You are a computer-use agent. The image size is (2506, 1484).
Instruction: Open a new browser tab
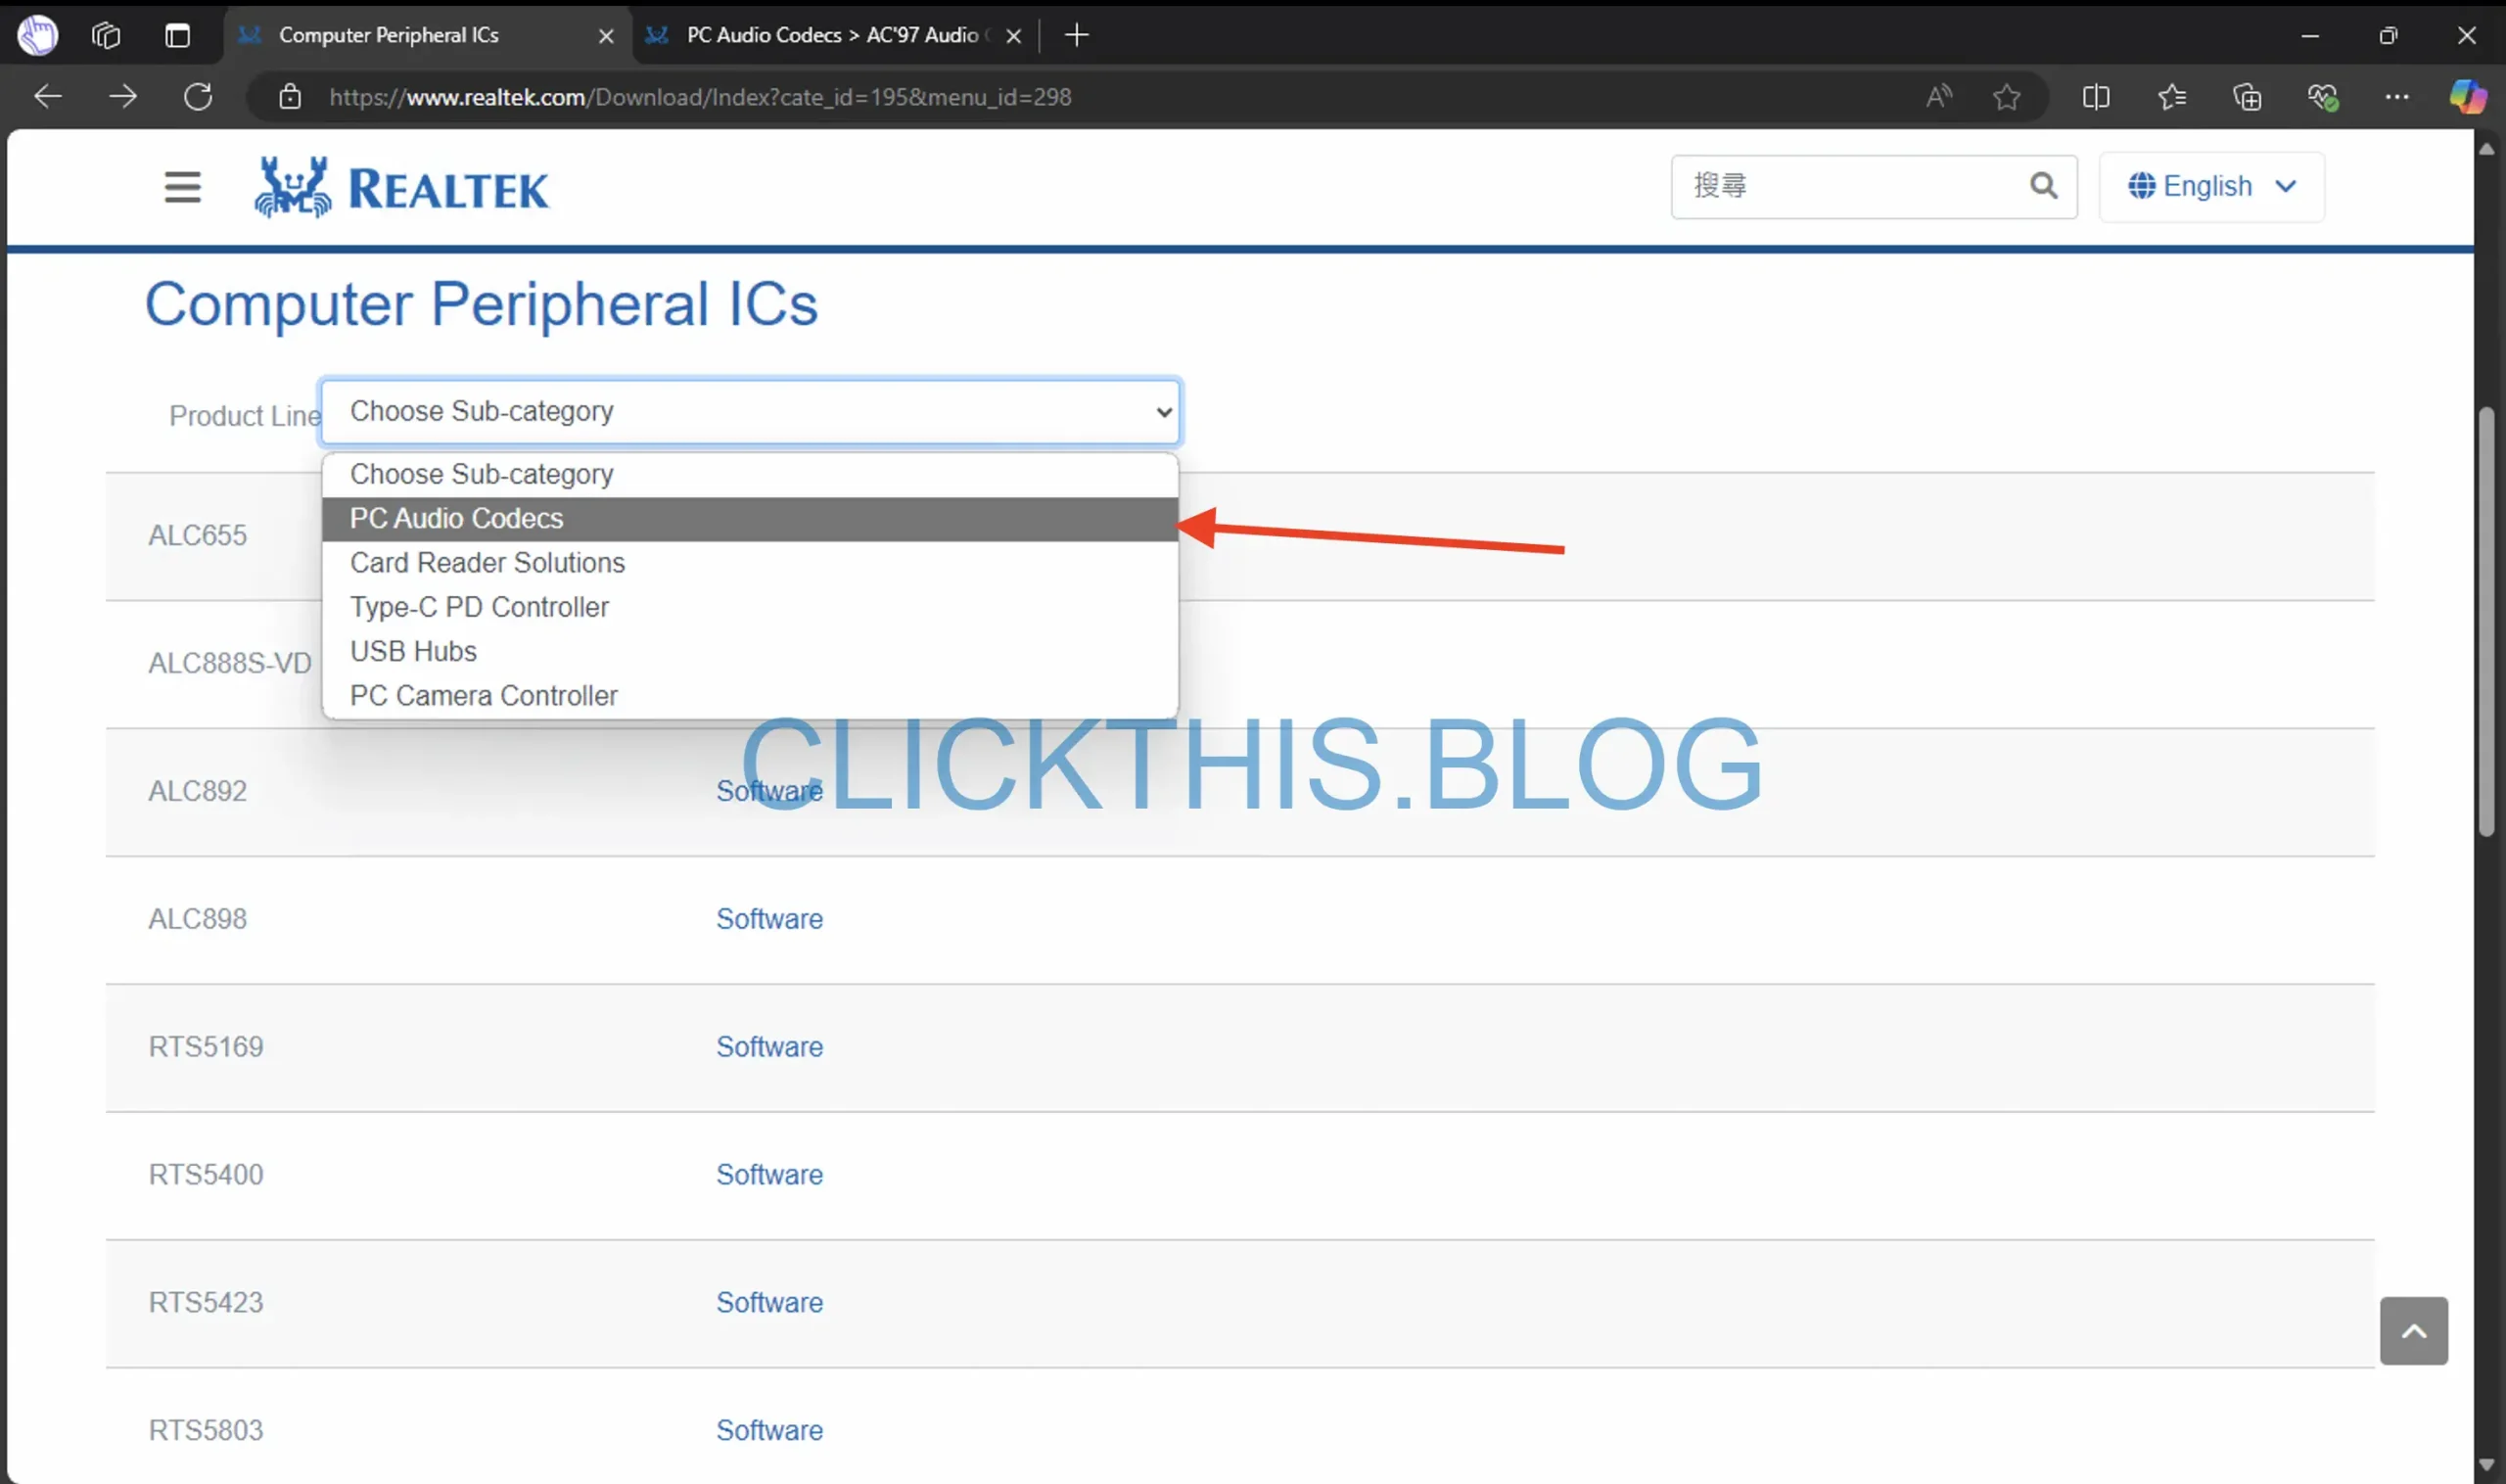pyautogui.click(x=1077, y=36)
